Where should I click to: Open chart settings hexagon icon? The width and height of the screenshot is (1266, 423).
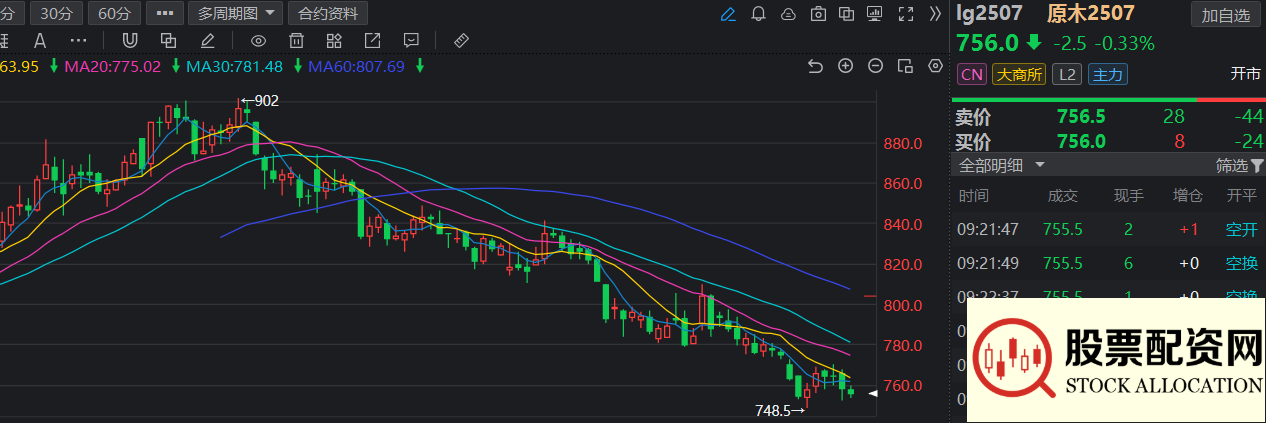pyautogui.click(x=936, y=66)
